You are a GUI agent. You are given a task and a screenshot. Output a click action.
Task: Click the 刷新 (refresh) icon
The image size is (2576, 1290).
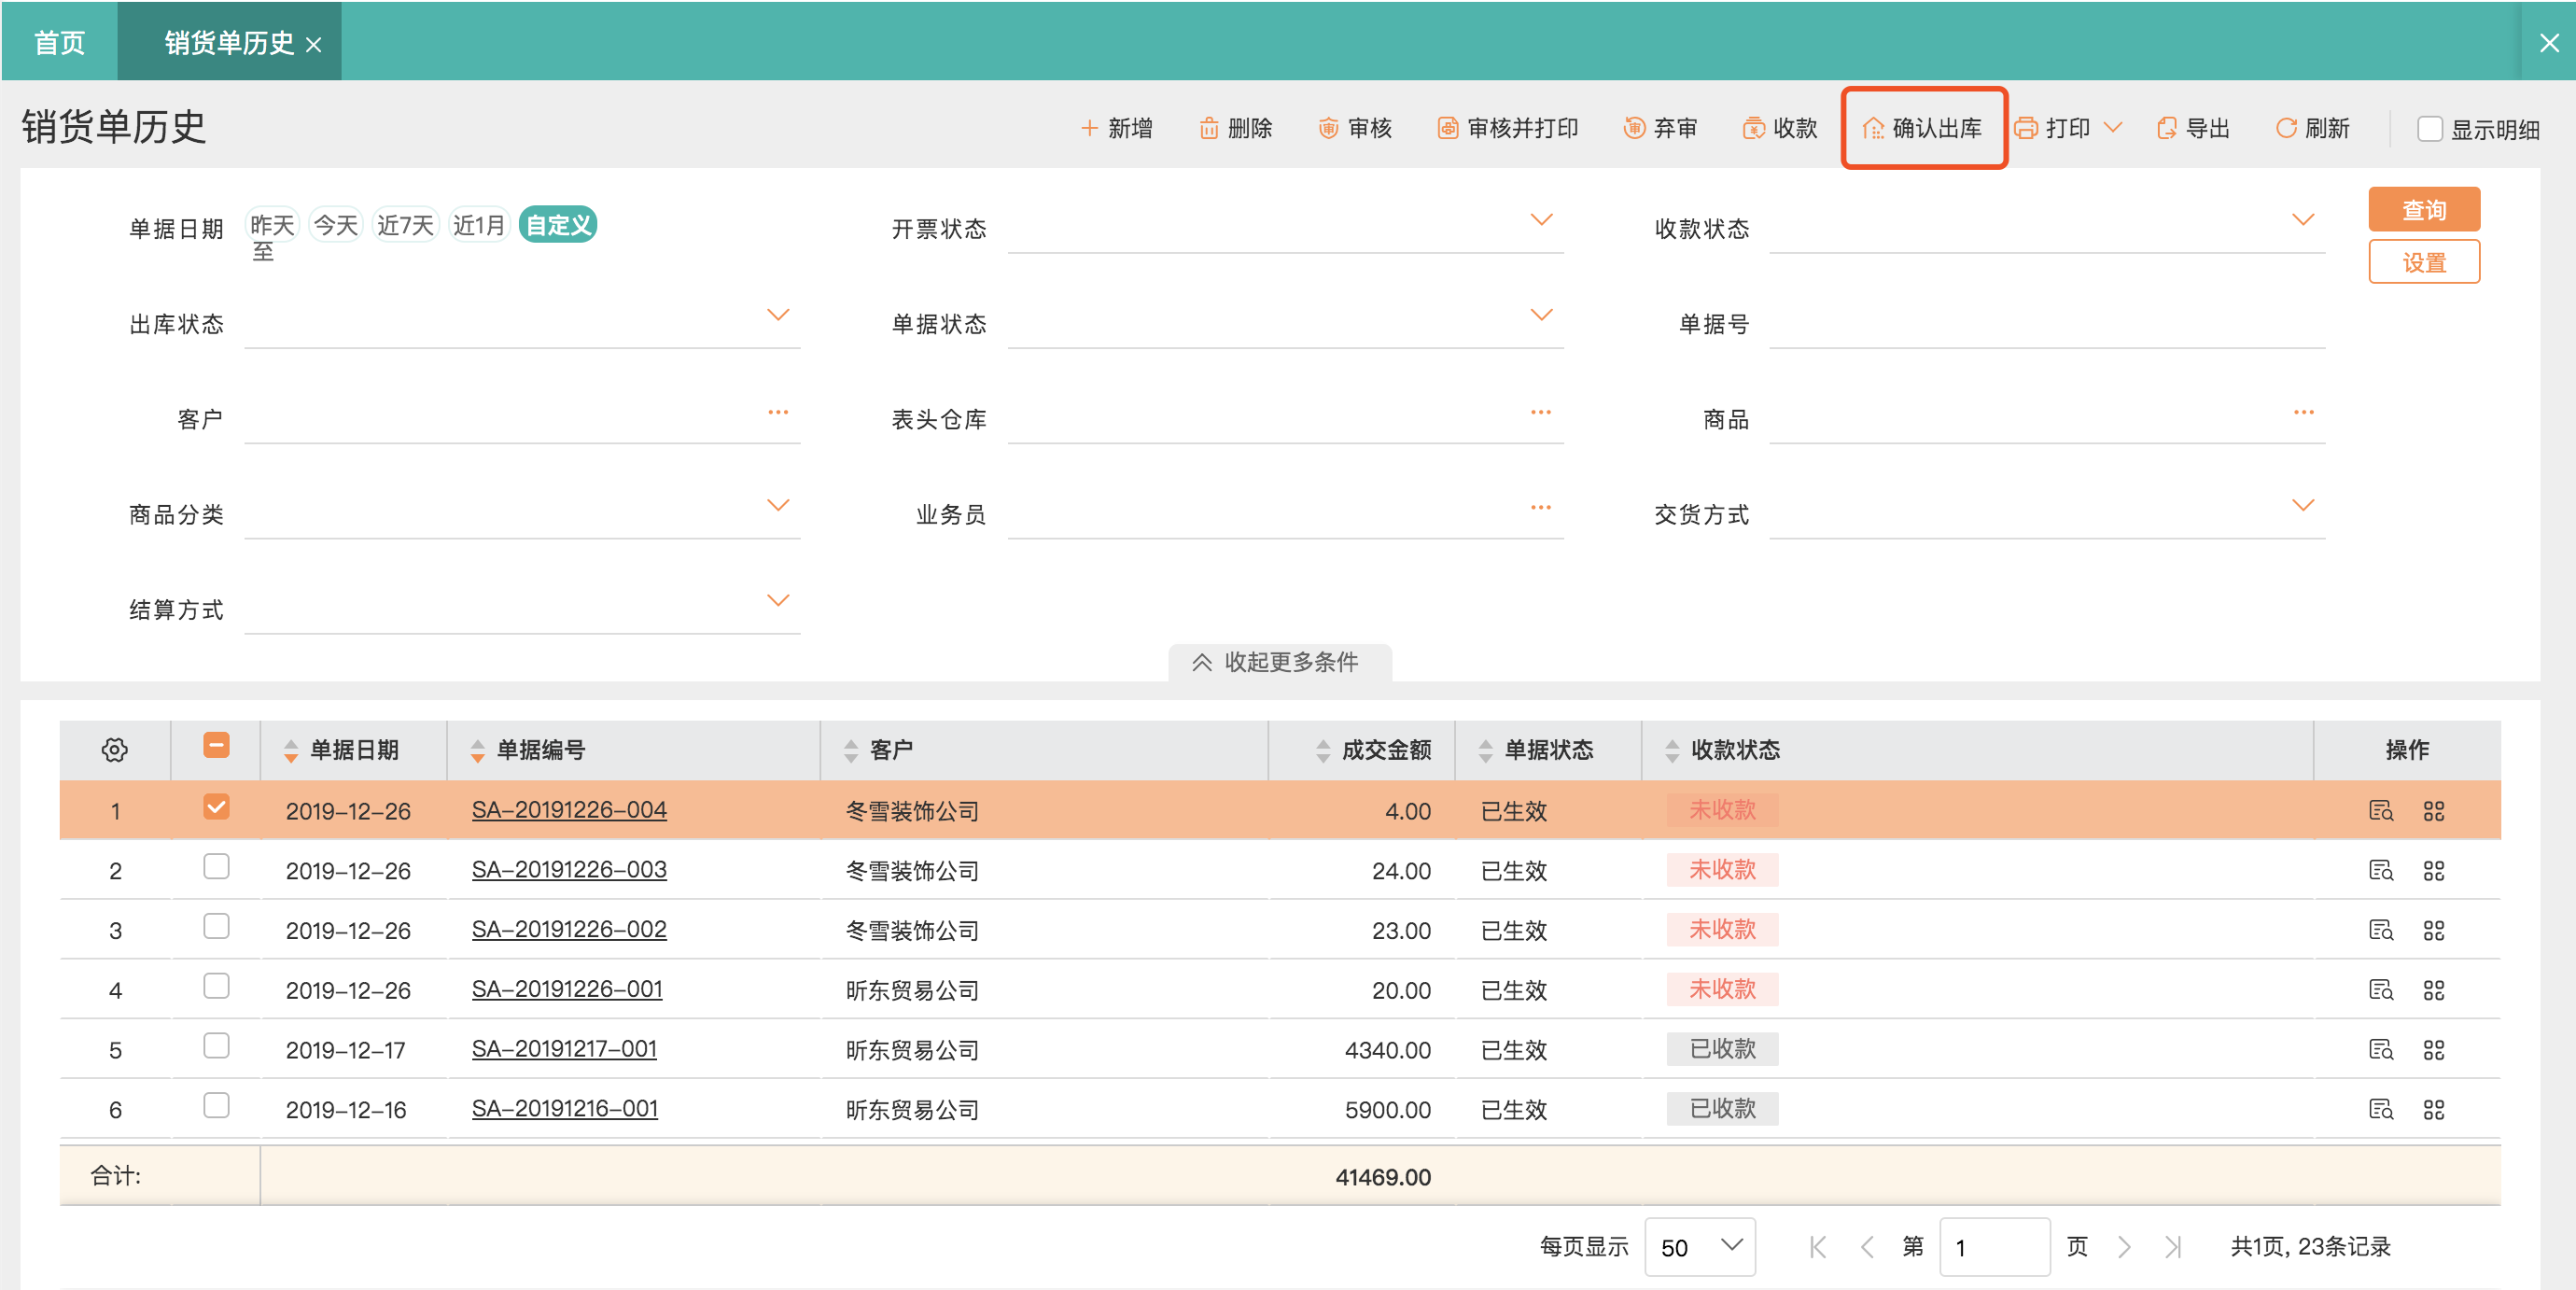[2289, 130]
